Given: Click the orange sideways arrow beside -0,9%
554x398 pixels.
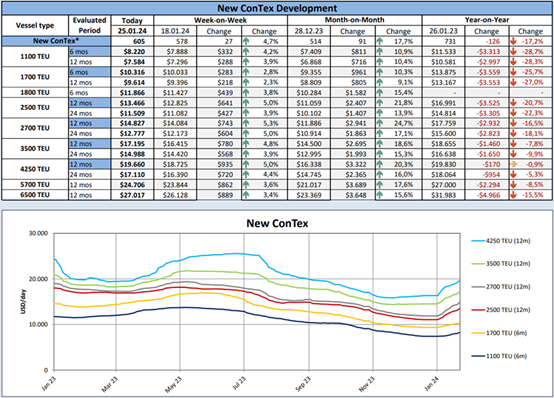Looking at the screenshot, I should 513,164.
